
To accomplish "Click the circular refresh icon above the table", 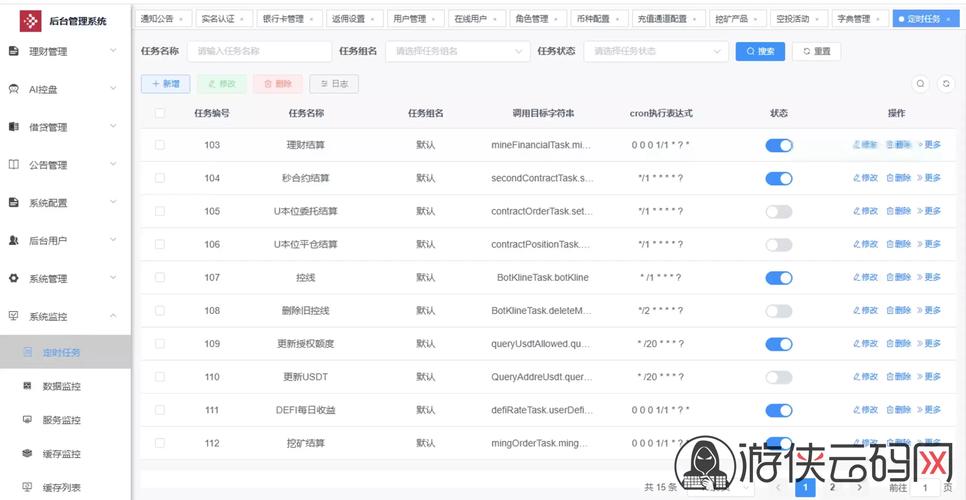I will click(x=945, y=85).
